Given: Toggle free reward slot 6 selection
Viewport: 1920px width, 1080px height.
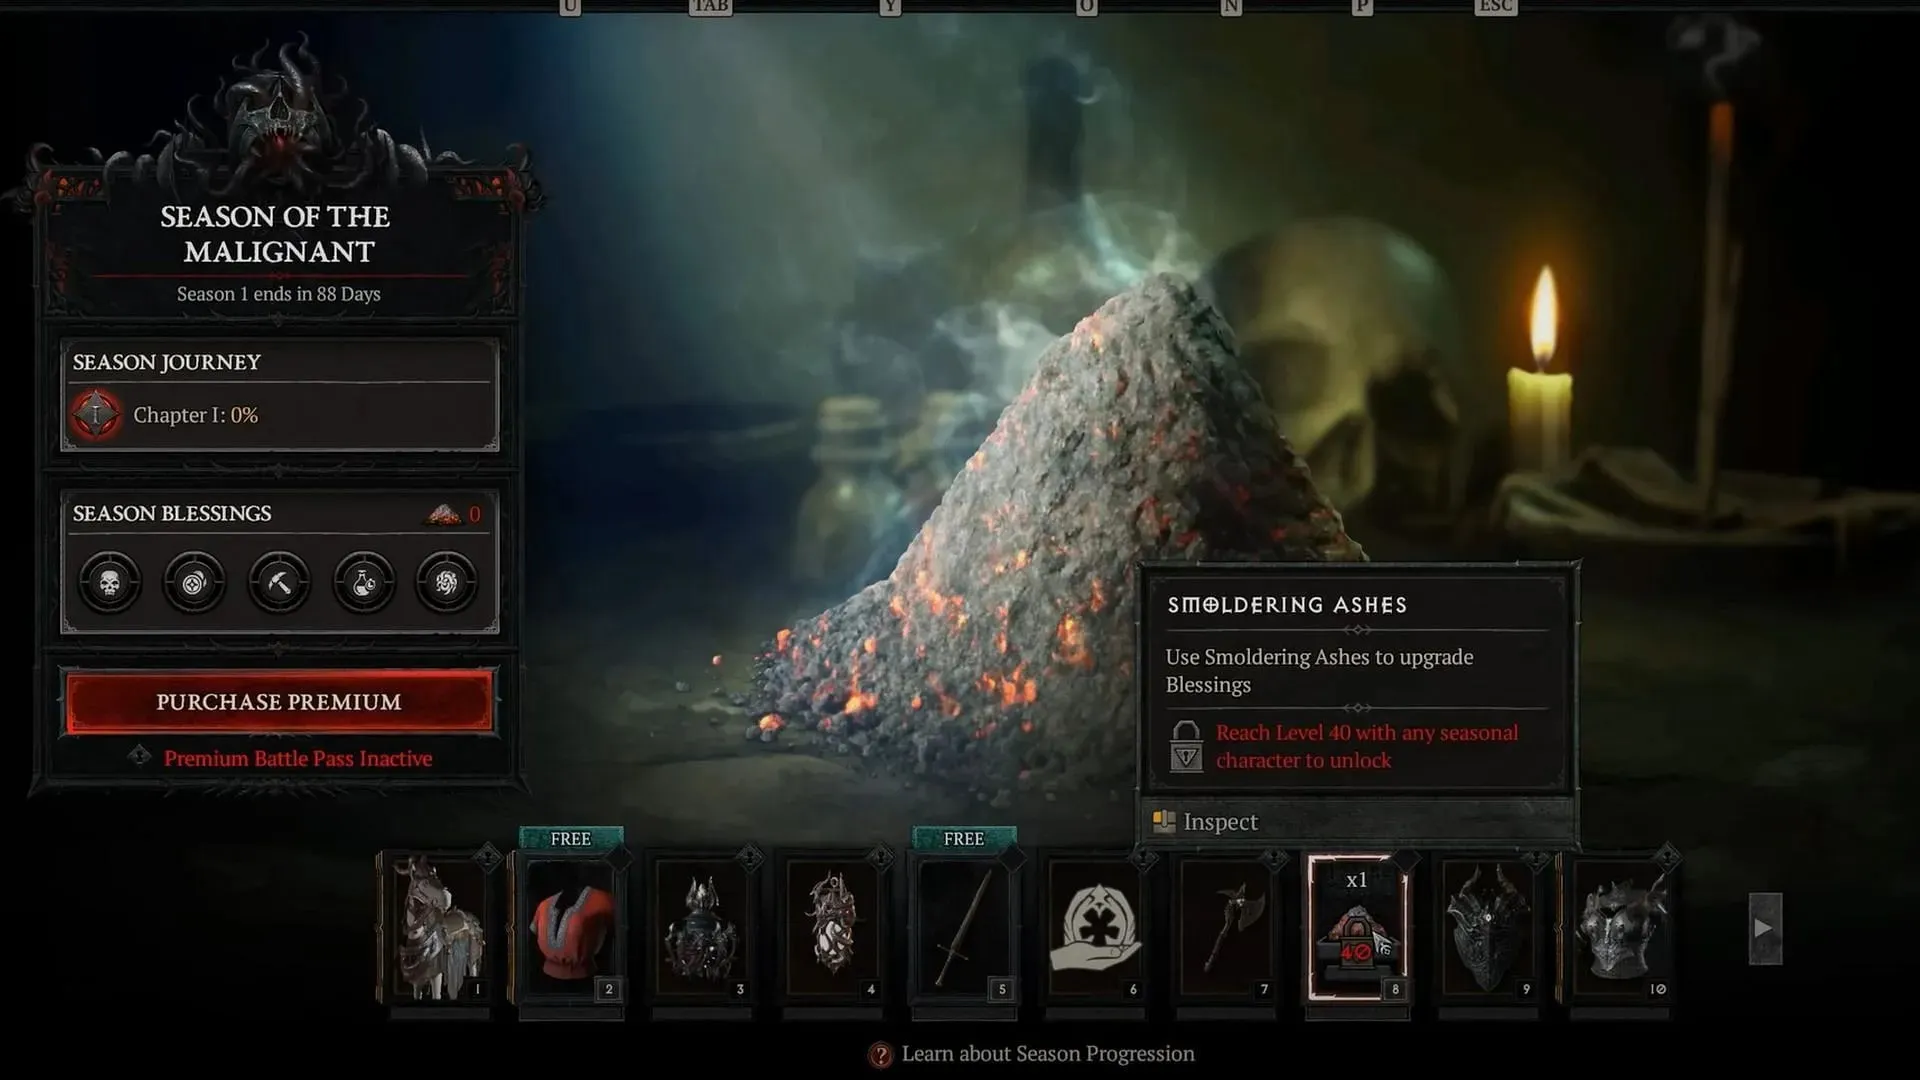Looking at the screenshot, I should [1095, 923].
